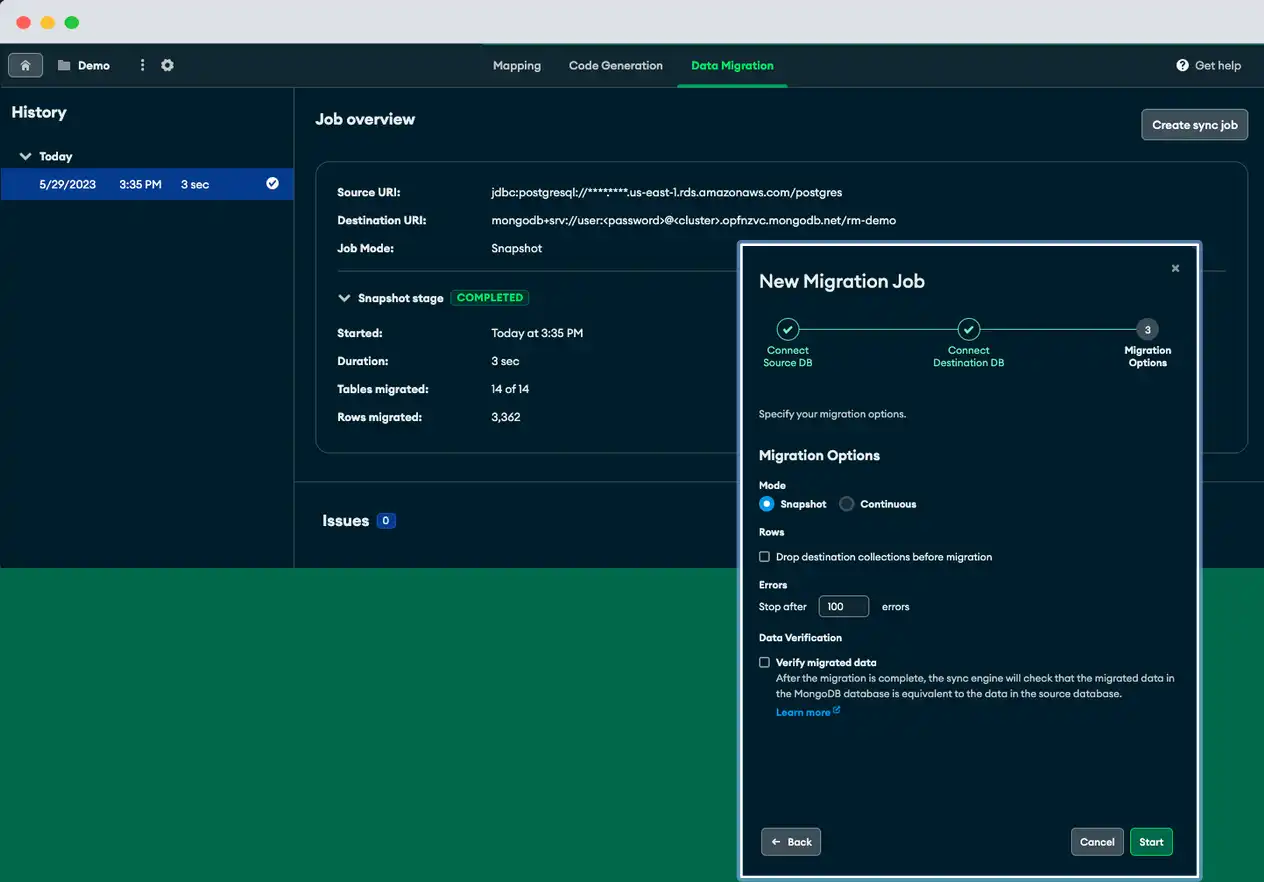
Task: Switch to the Mapping tab
Action: click(516, 65)
